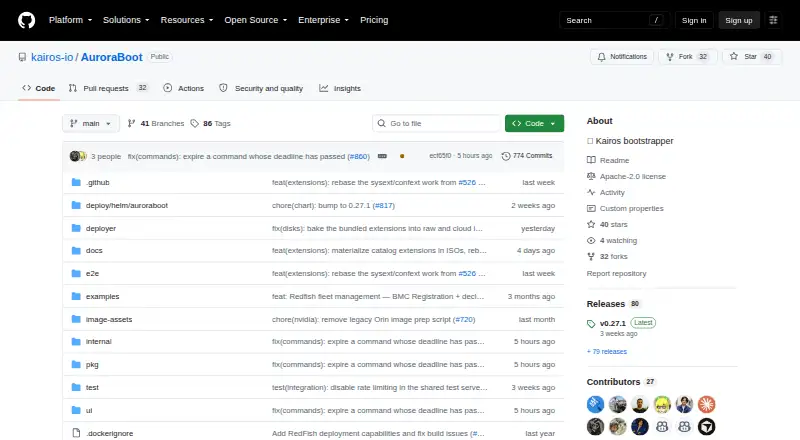
Task: Click the Sign in button
Action: [x=694, y=20]
